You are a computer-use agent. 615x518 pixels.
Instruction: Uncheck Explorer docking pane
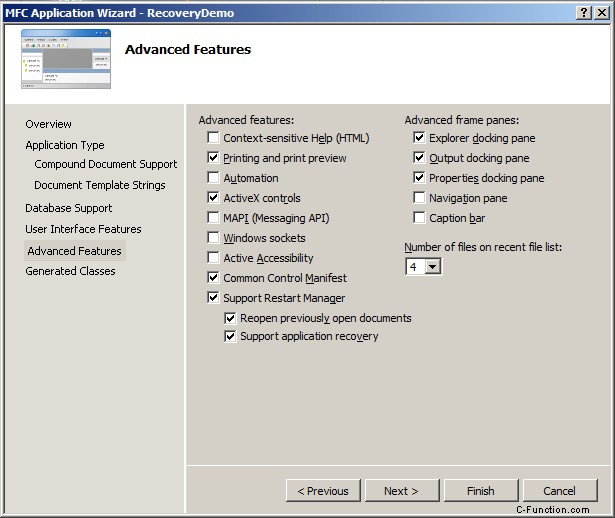pos(419,138)
